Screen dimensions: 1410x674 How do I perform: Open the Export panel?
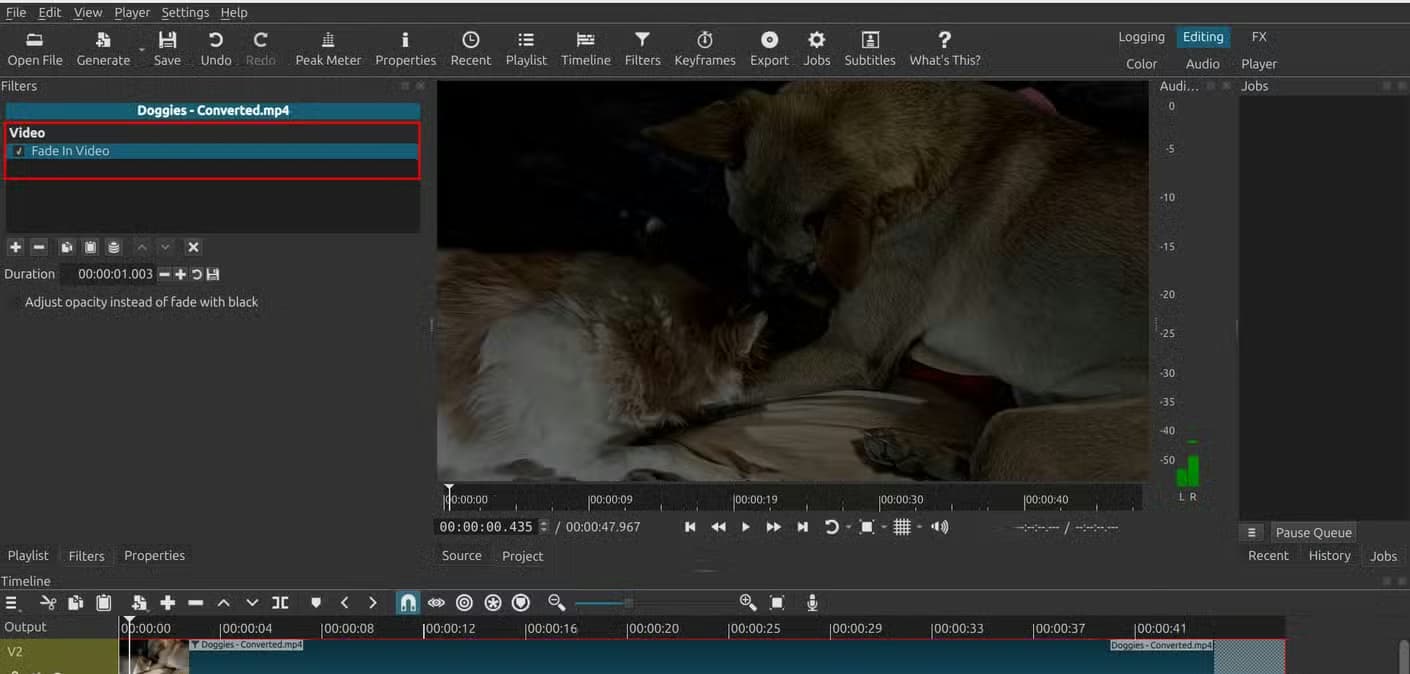tap(769, 48)
